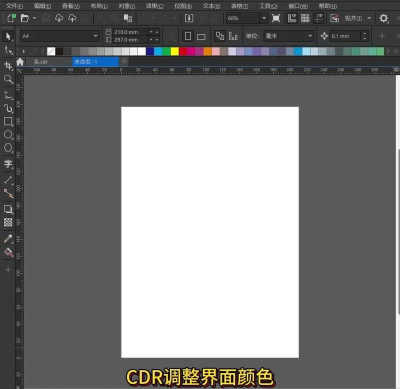The width and height of the screenshot is (400, 389).
Task: Select the Drop Shadow tool
Action: point(8,209)
